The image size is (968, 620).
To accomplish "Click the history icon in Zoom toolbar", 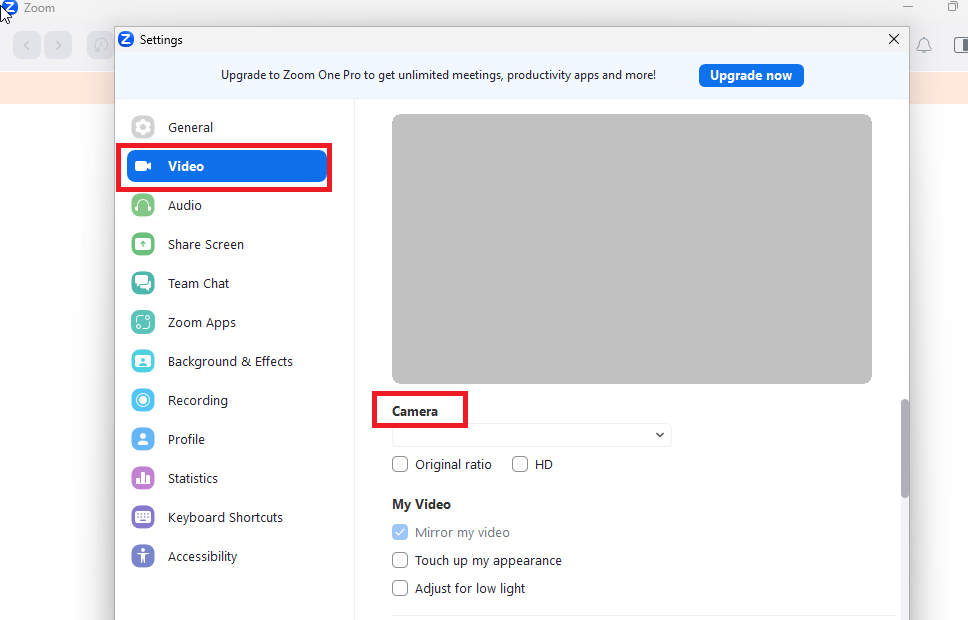I will pos(100,45).
